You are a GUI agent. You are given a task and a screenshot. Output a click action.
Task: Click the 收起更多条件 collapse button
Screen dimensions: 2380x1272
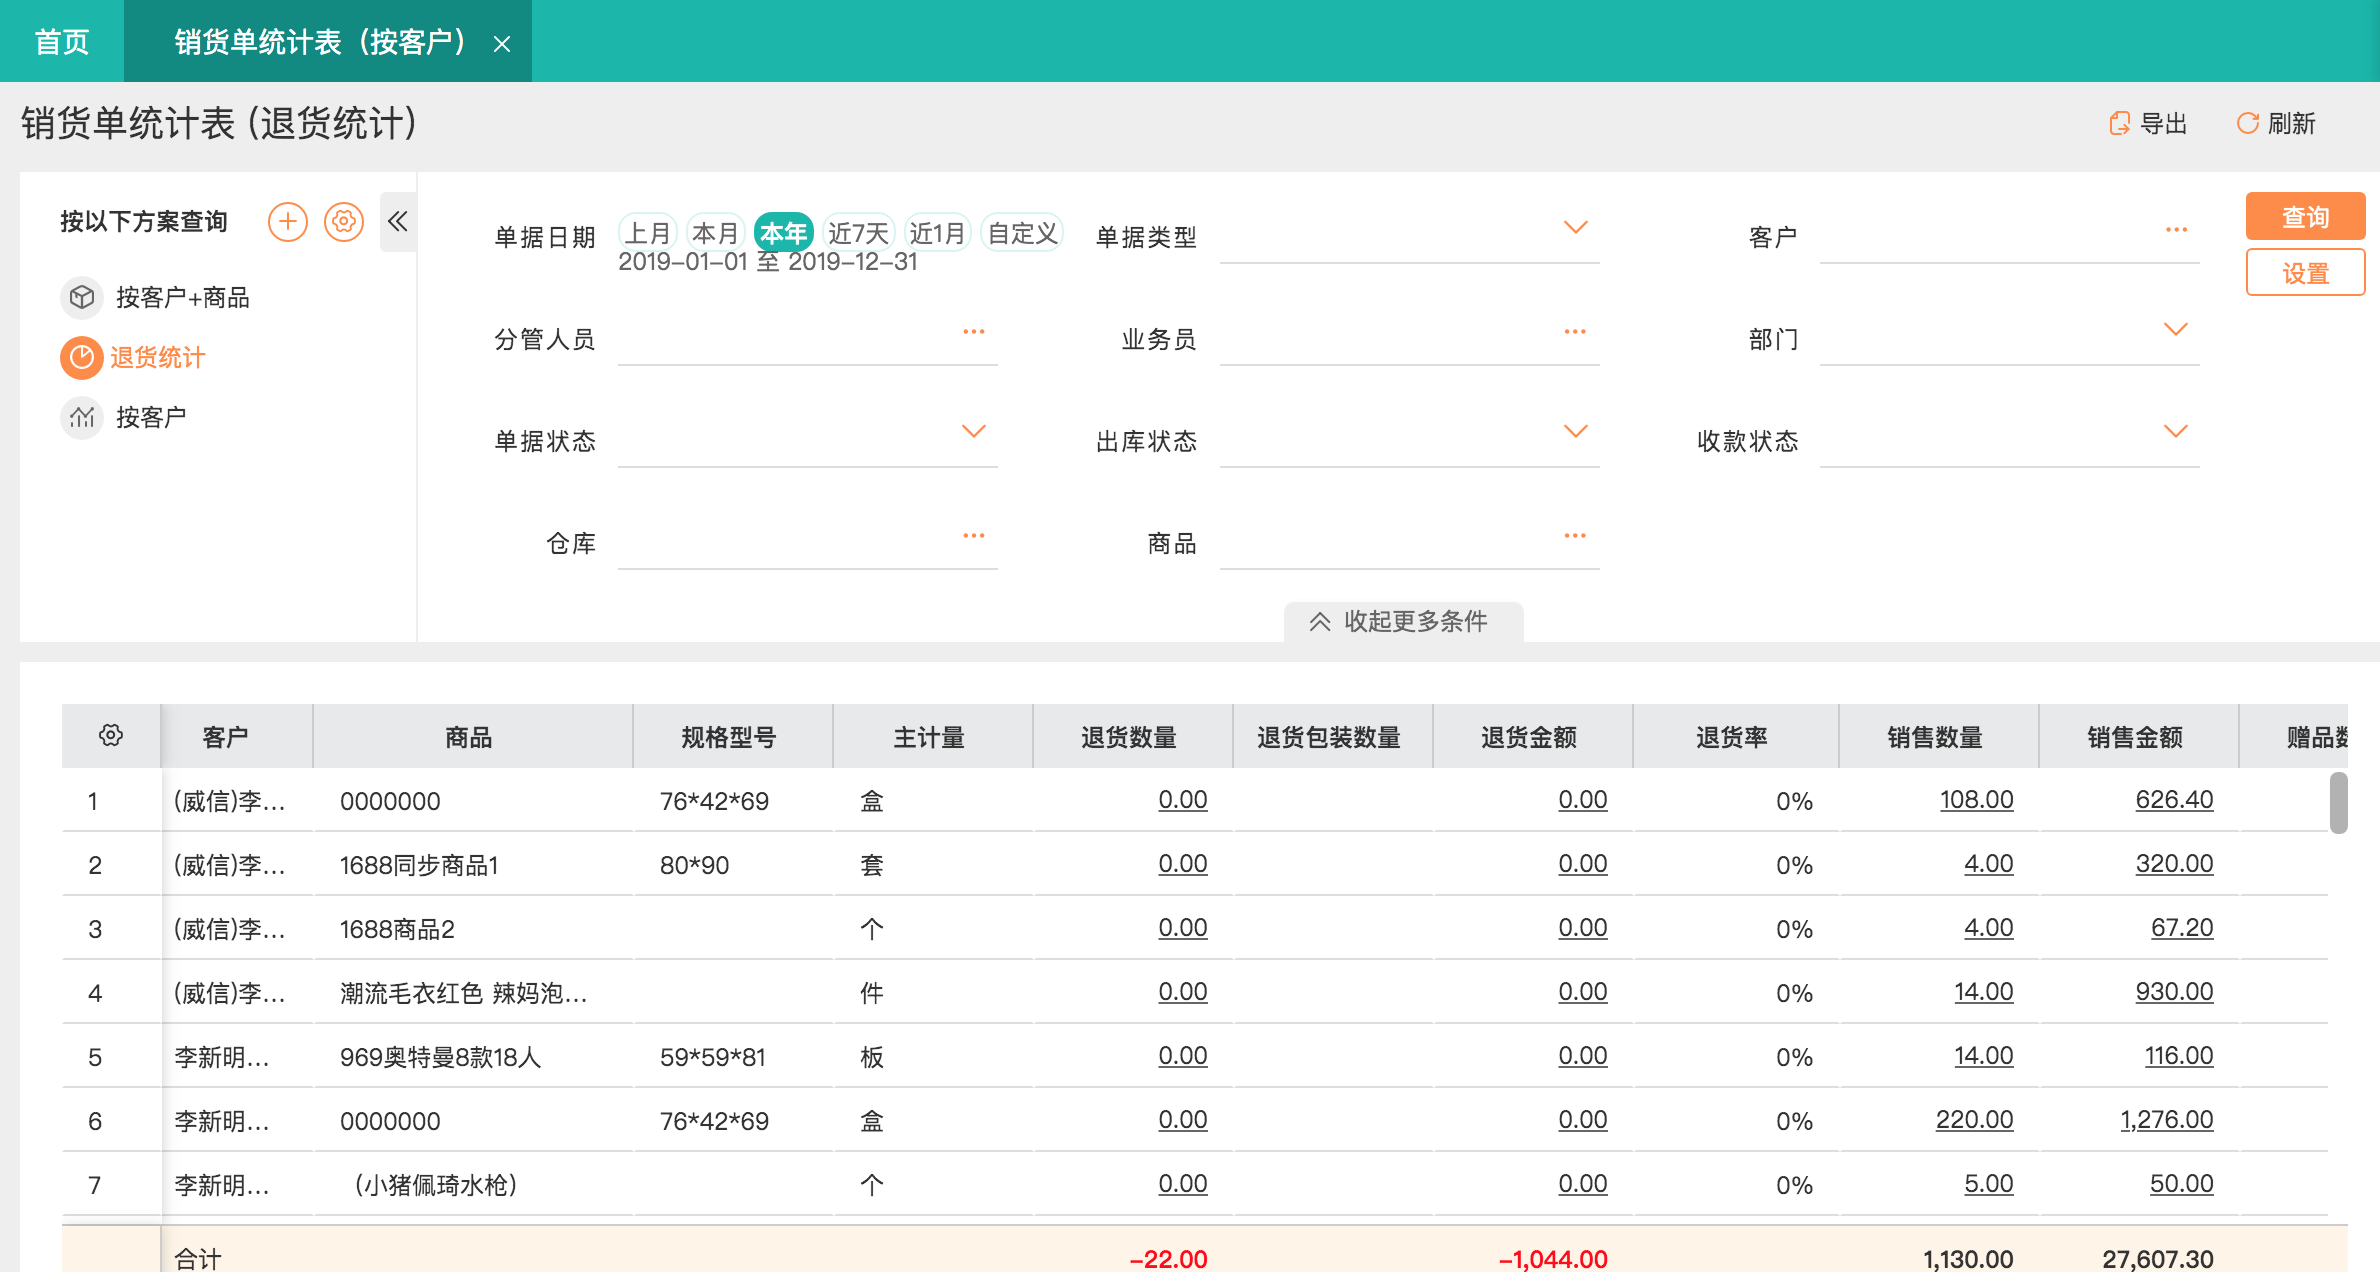1391,620
